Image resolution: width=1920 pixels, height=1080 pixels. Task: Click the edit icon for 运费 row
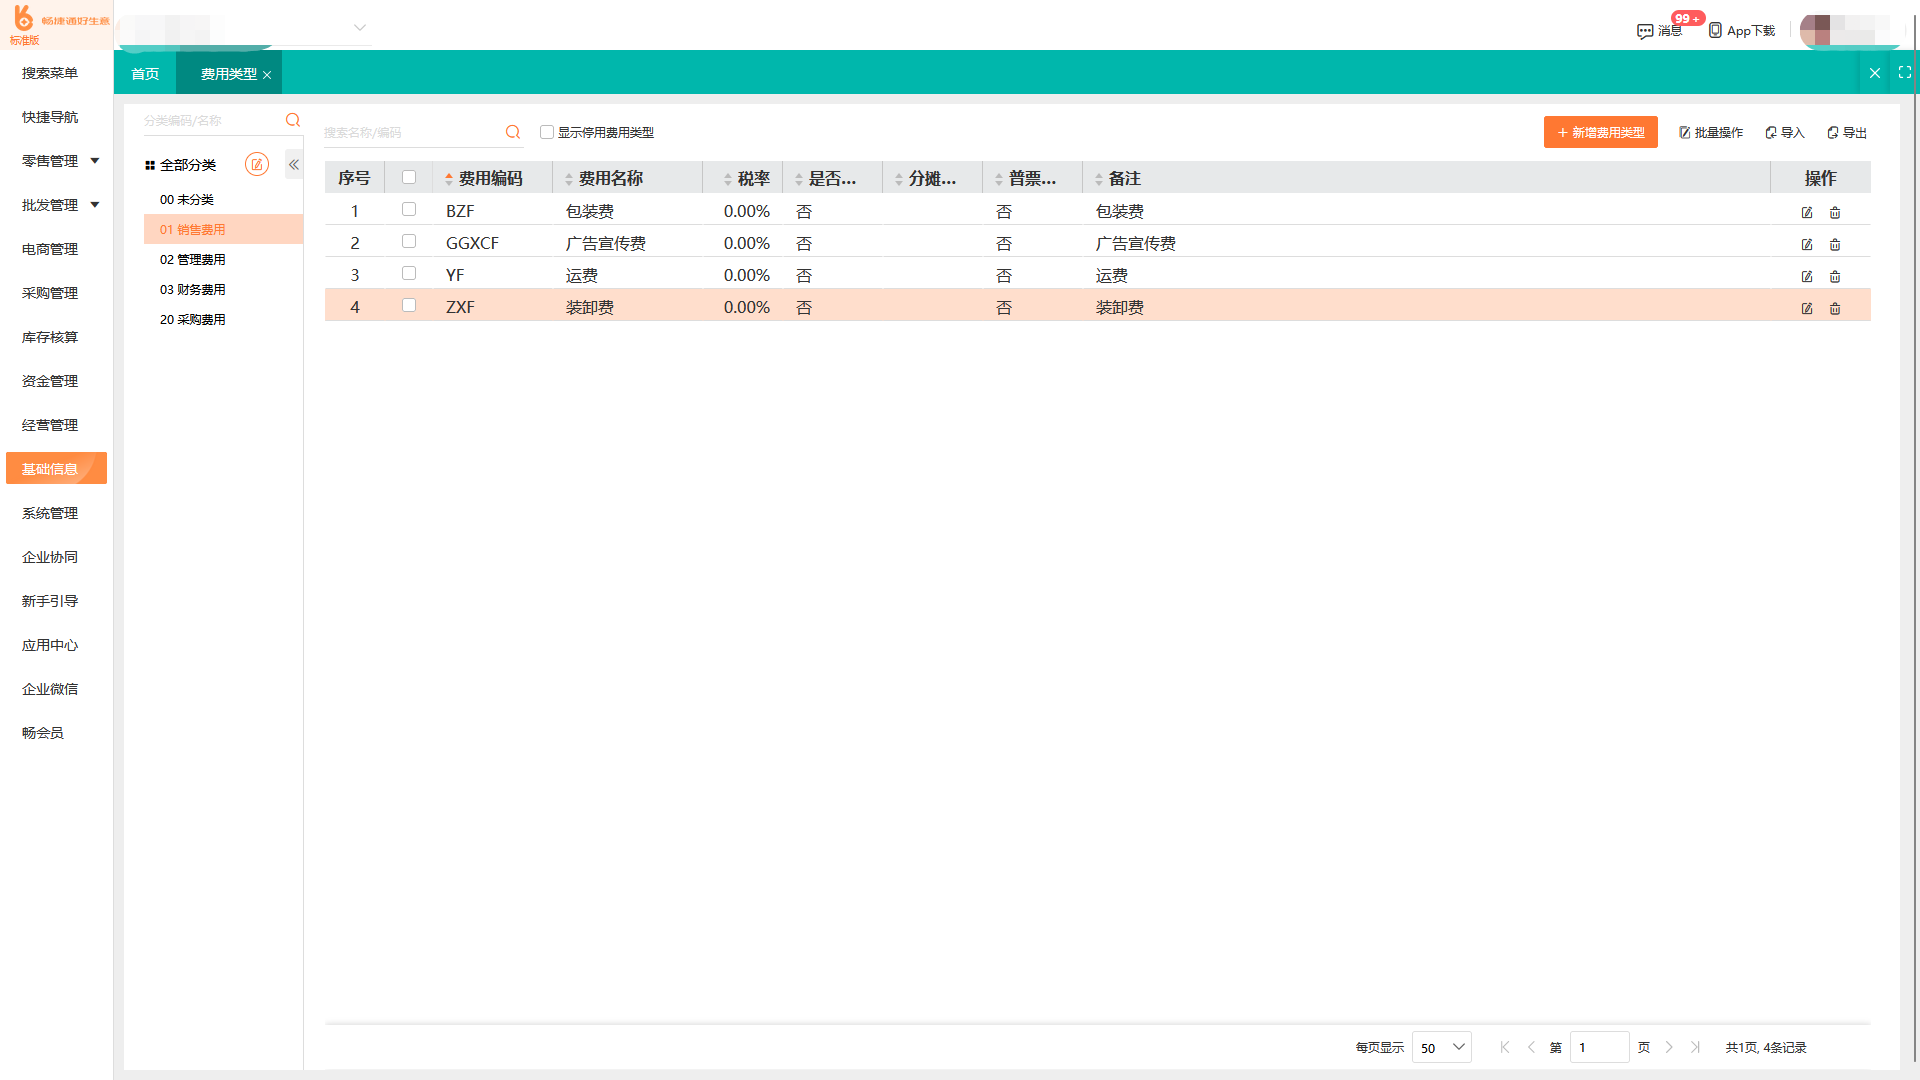(x=1807, y=276)
